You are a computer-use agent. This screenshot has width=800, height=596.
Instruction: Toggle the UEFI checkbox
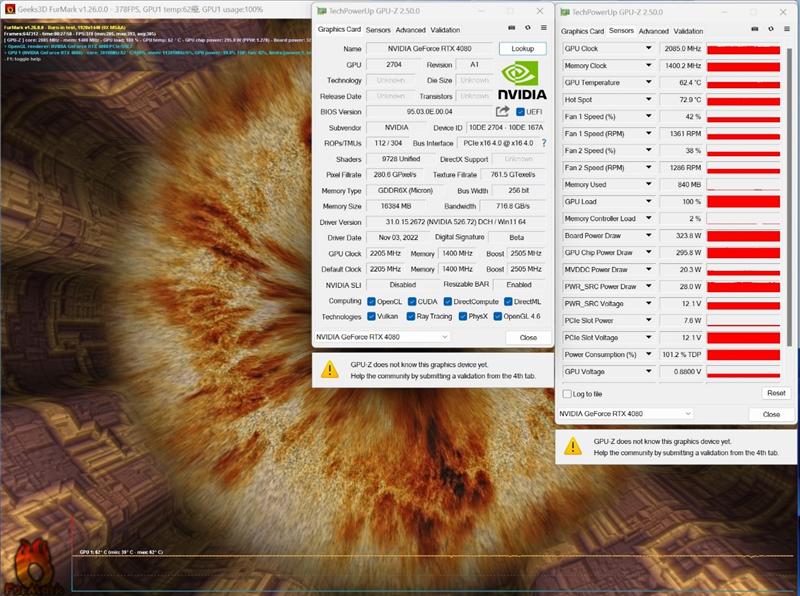(x=520, y=112)
